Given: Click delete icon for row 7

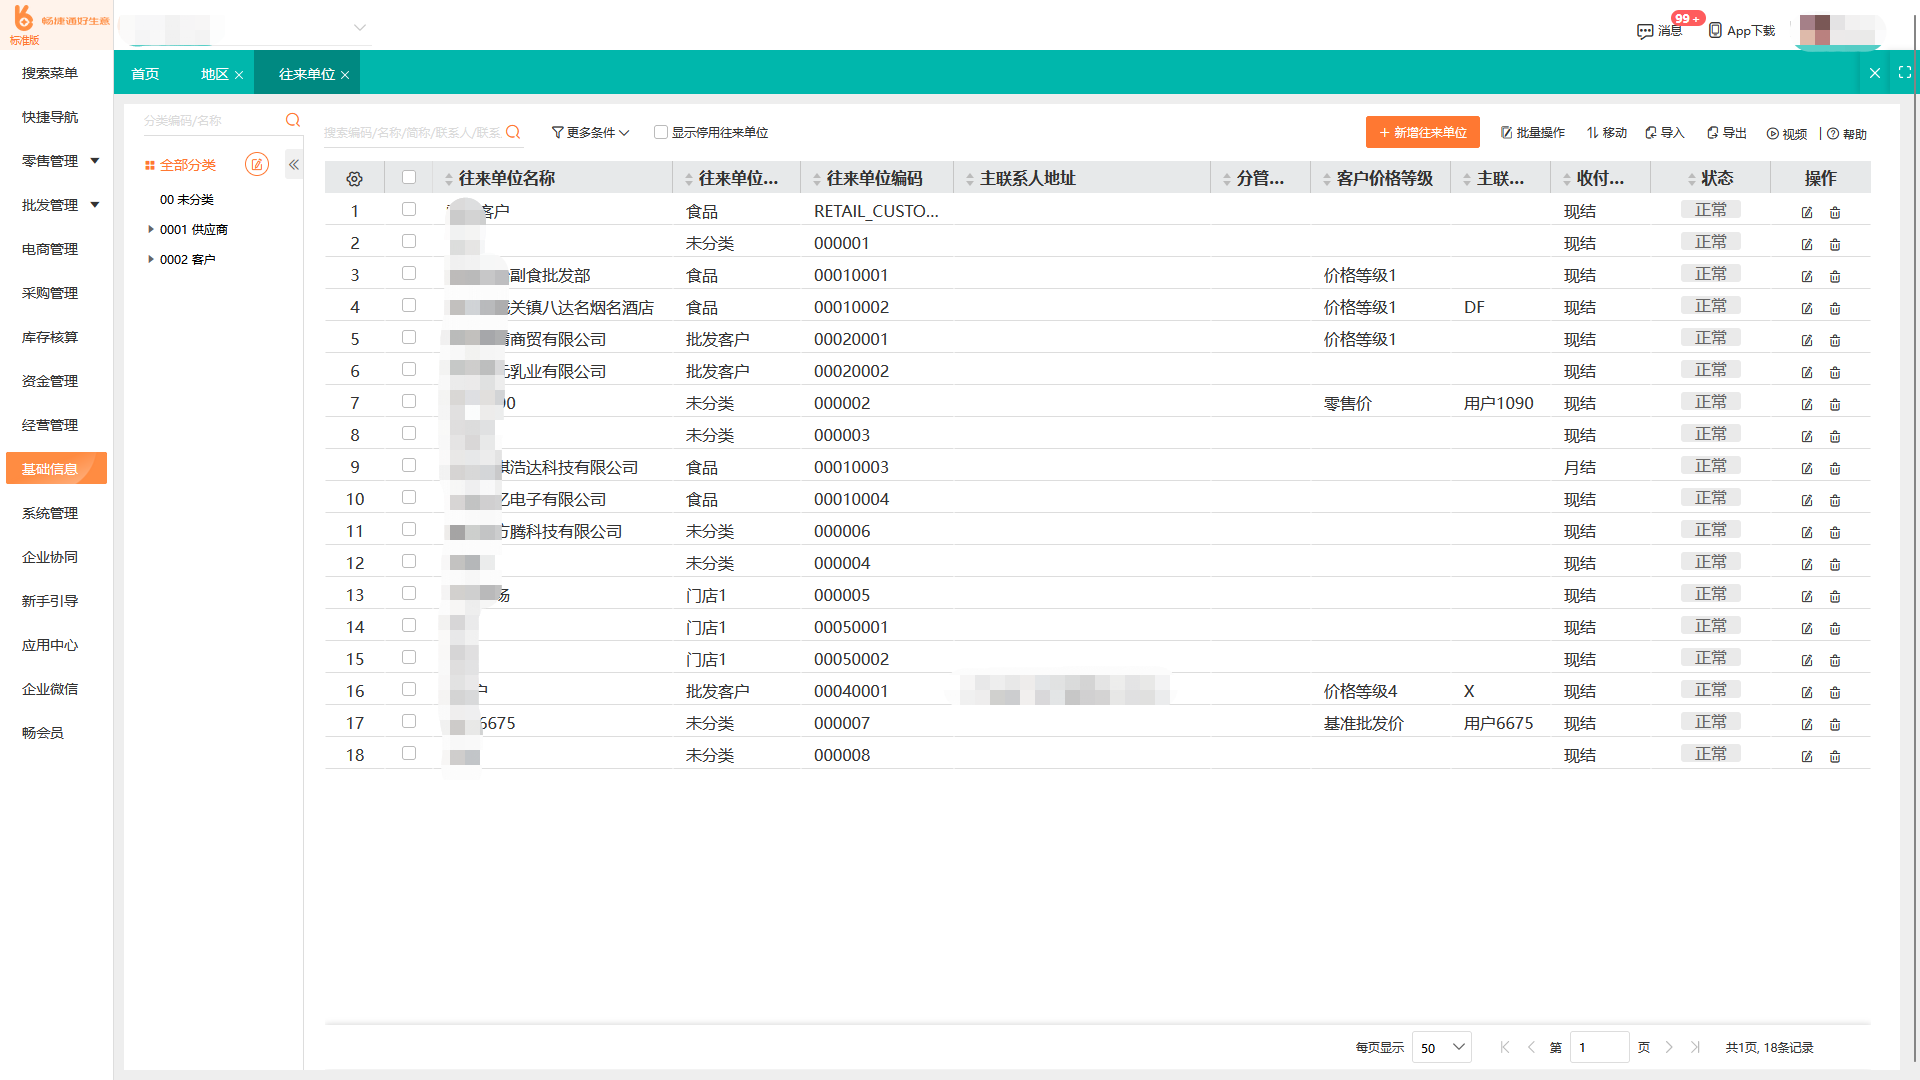Looking at the screenshot, I should click(1836, 404).
